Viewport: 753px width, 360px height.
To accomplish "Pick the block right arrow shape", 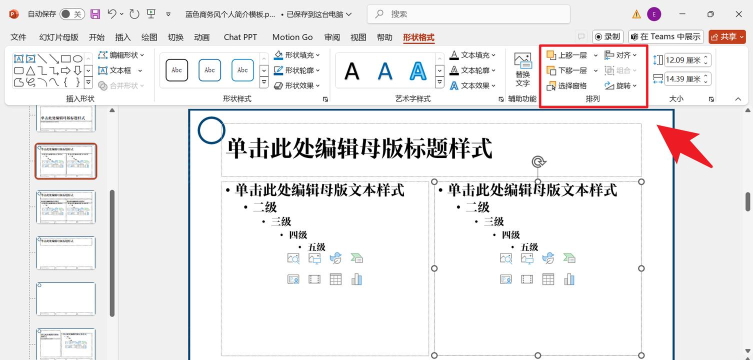I will pyautogui.click(x=66, y=71).
